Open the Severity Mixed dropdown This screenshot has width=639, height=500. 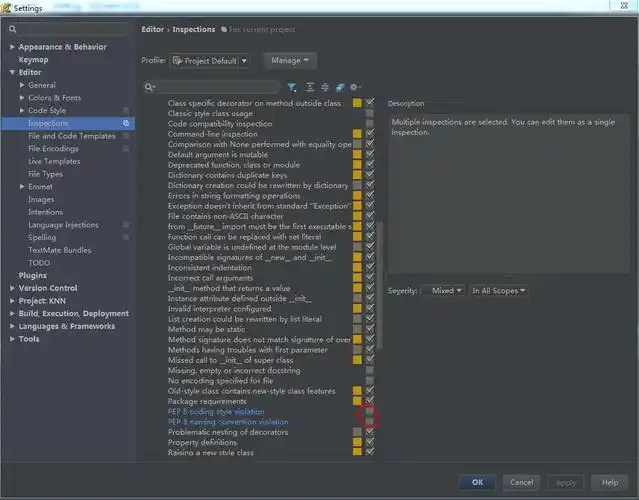pyautogui.click(x=442, y=291)
